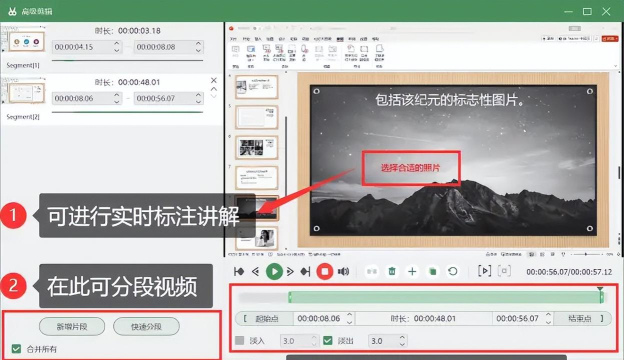Decrease Segment[2] end time in the segment list

[x=199, y=102]
